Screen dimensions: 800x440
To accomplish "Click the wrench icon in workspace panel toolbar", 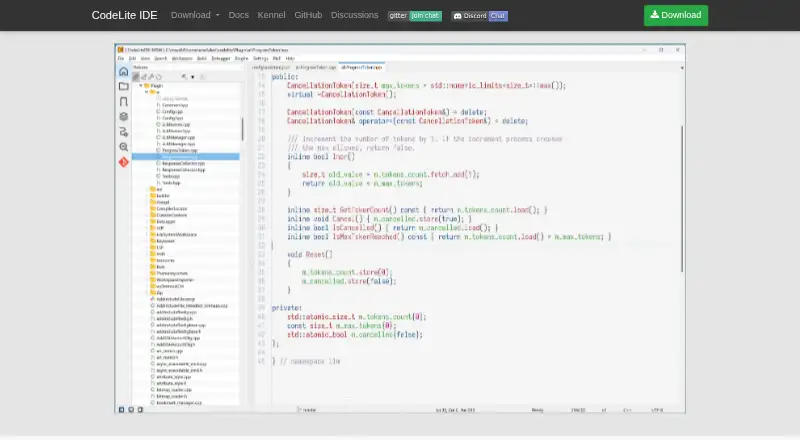I will [x=151, y=77].
